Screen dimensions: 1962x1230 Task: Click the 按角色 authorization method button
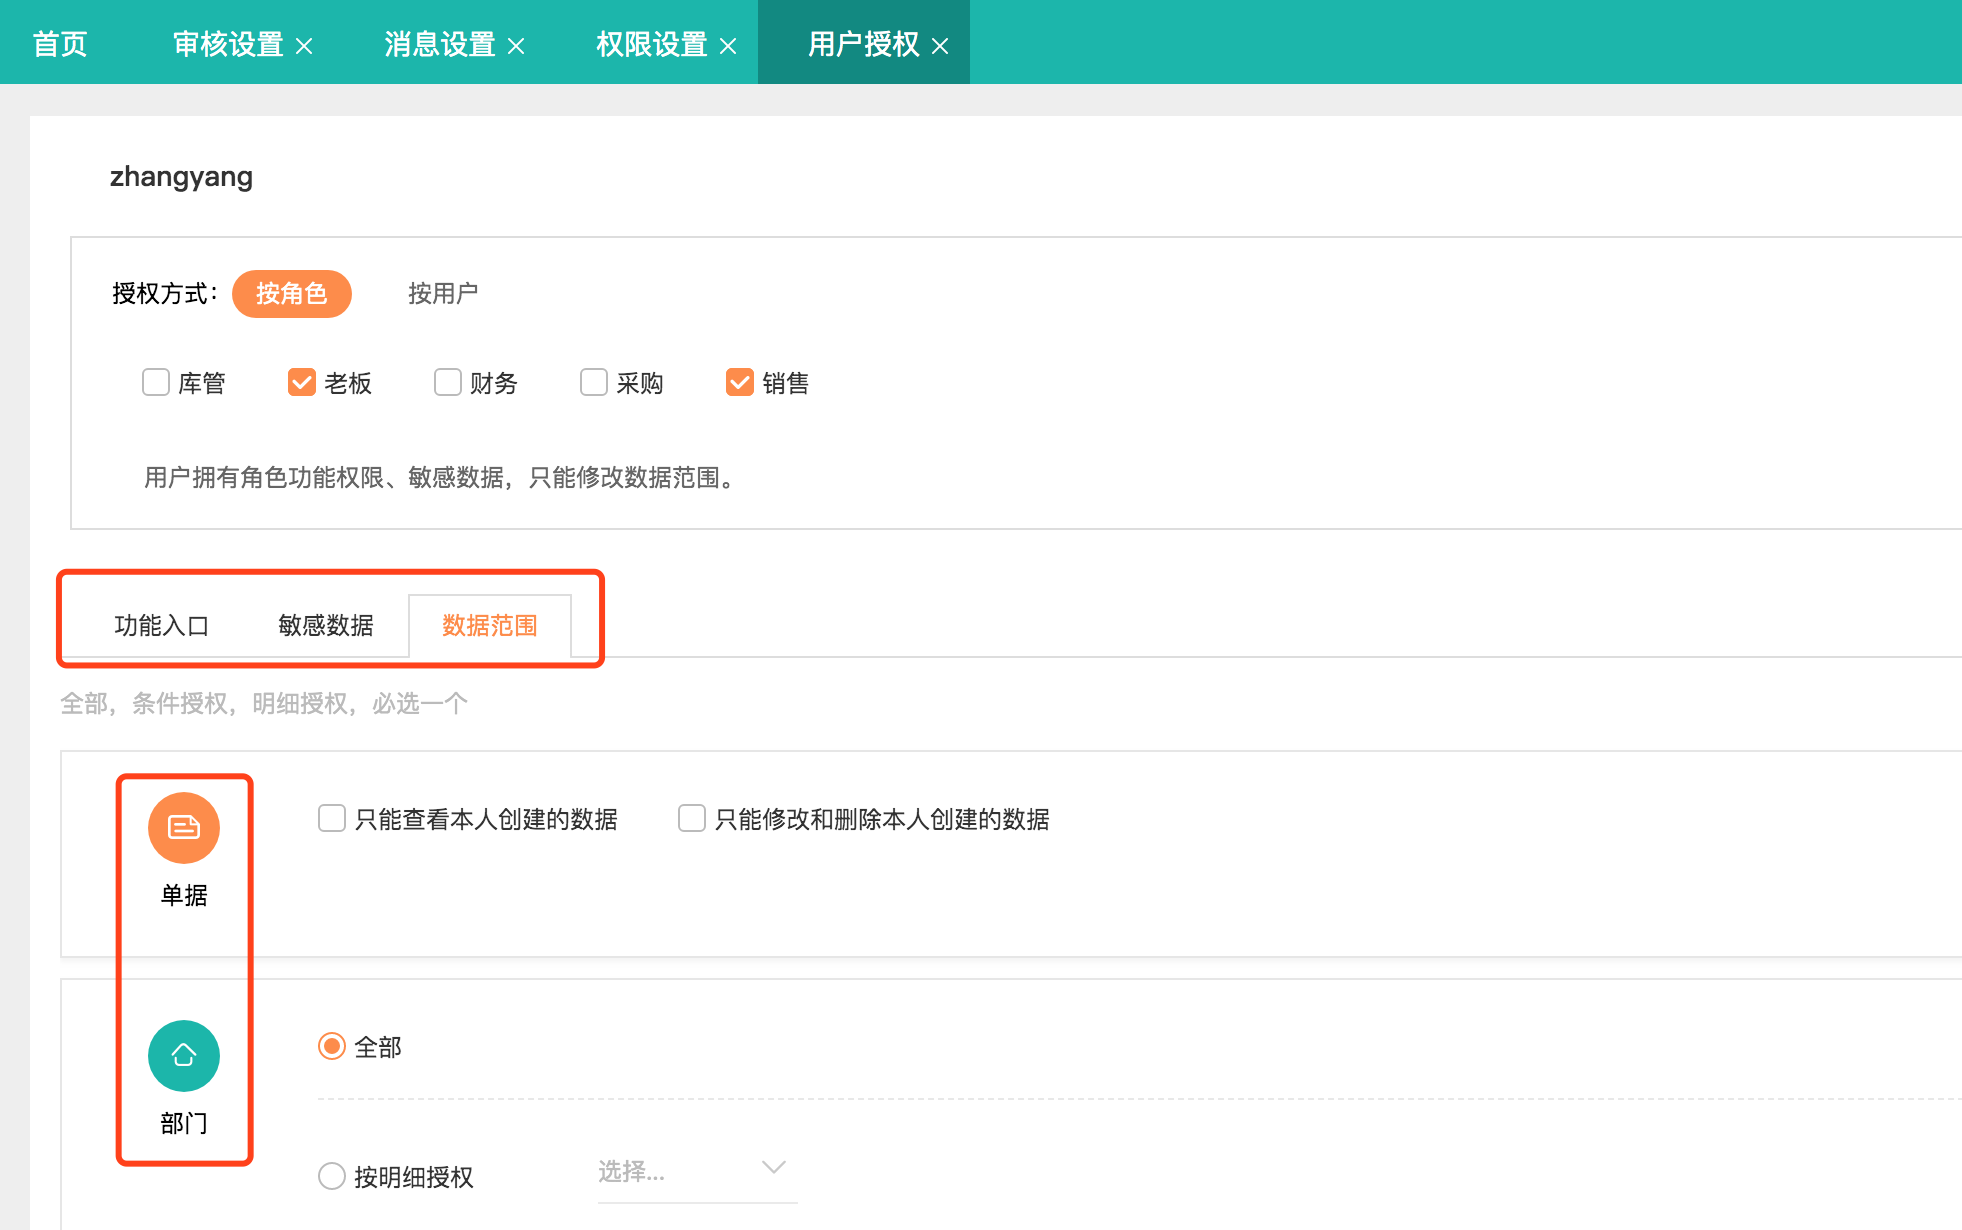point(290,293)
